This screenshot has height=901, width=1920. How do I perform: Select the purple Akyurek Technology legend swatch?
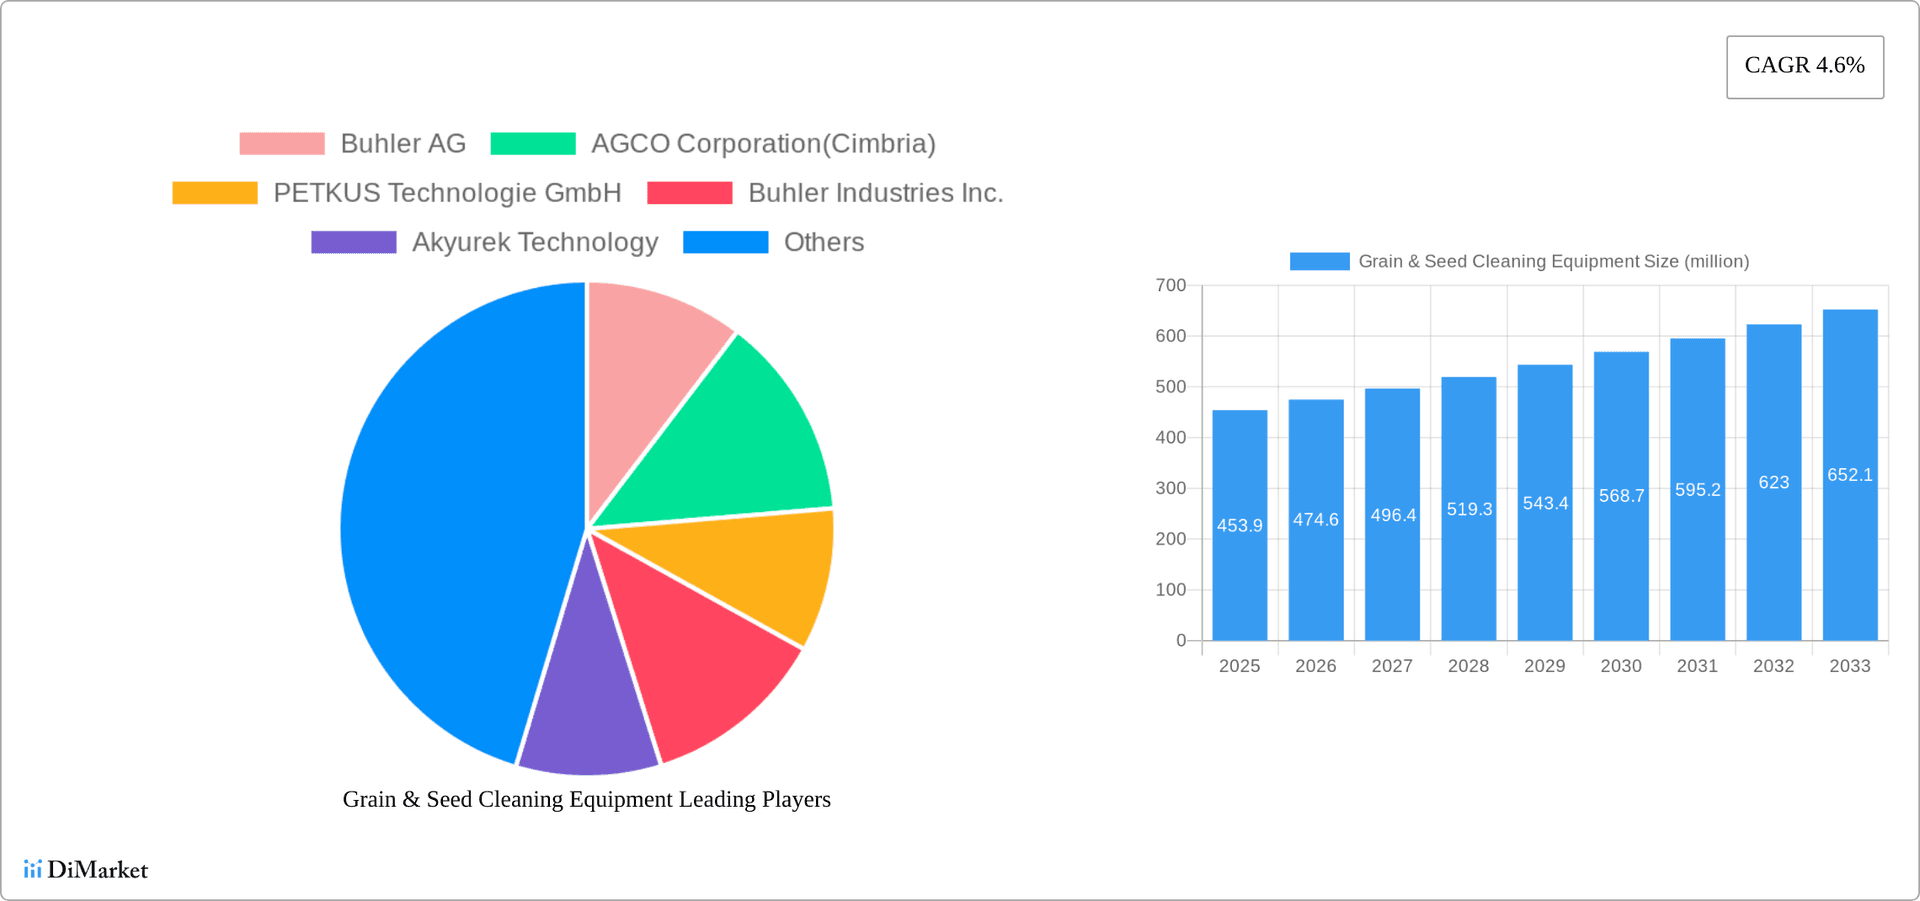pyautogui.click(x=353, y=241)
